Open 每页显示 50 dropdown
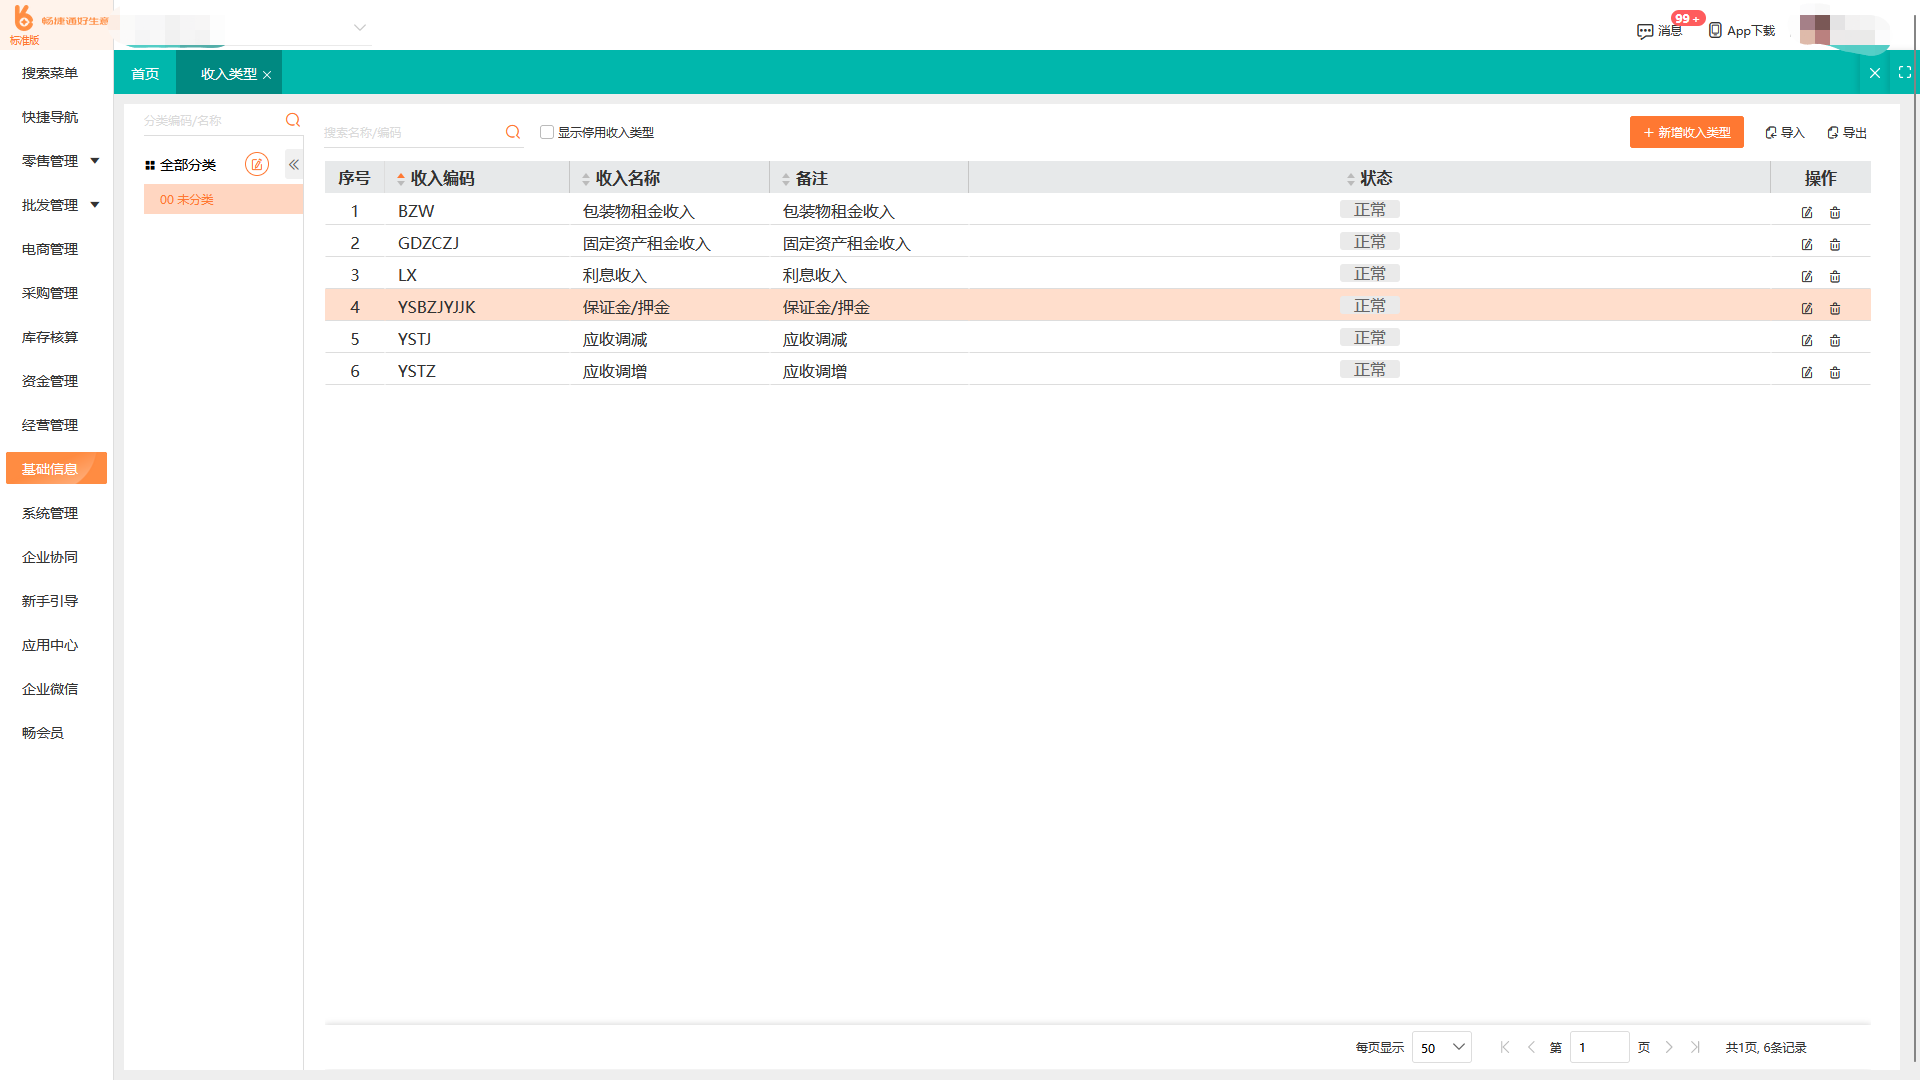The width and height of the screenshot is (1920, 1080). (1439, 1047)
